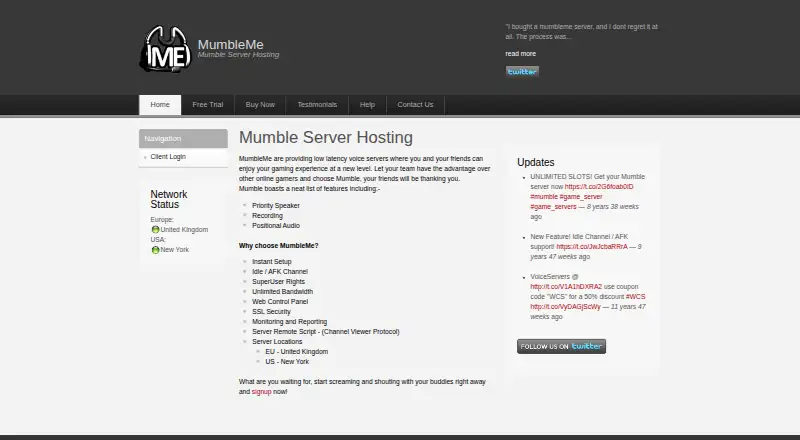Open the Free Trial menu item
This screenshot has height=440, width=800.
click(x=208, y=105)
